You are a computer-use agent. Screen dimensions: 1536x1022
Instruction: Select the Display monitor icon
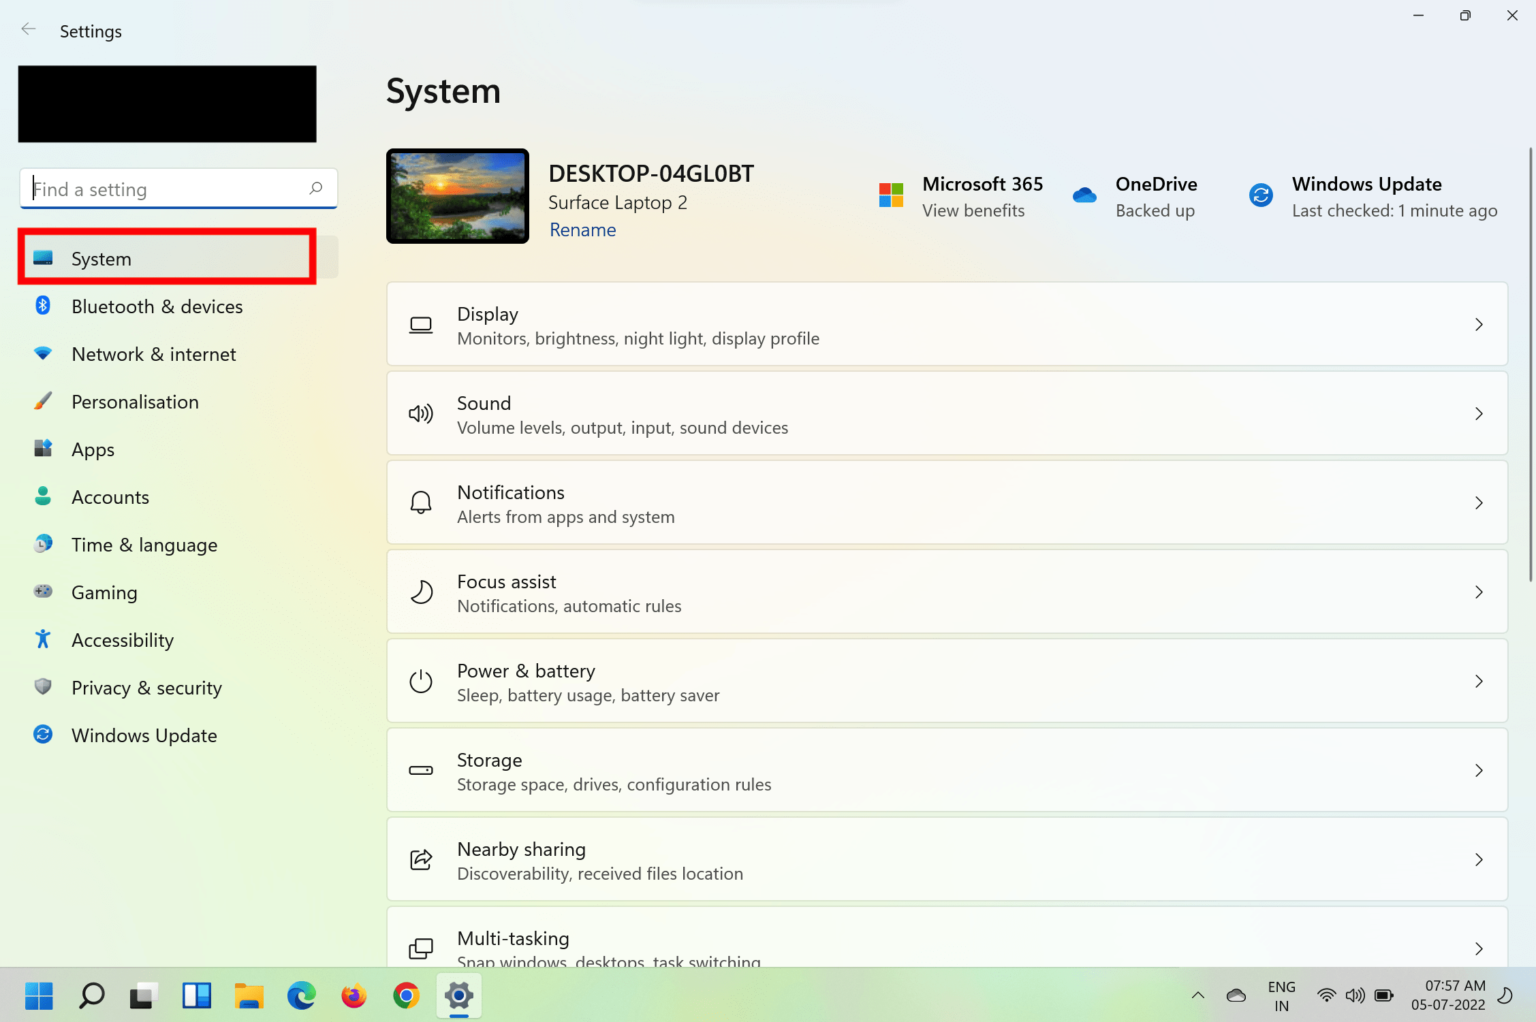[x=421, y=324]
